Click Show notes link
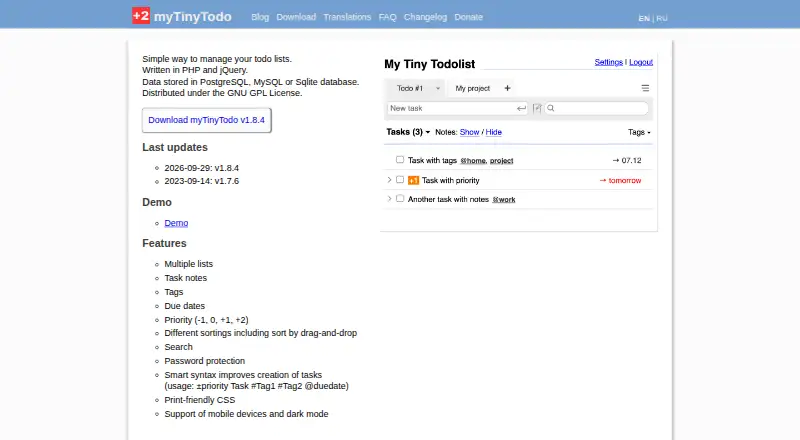 pos(469,132)
